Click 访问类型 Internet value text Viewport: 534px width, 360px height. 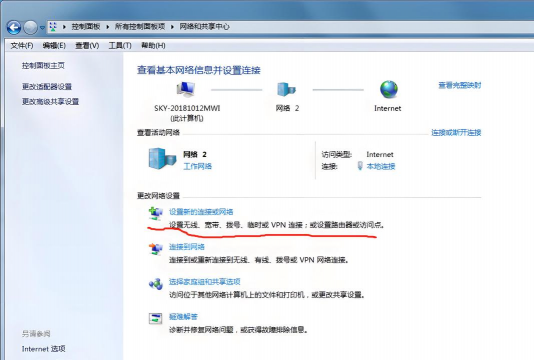pyautogui.click(x=380, y=155)
